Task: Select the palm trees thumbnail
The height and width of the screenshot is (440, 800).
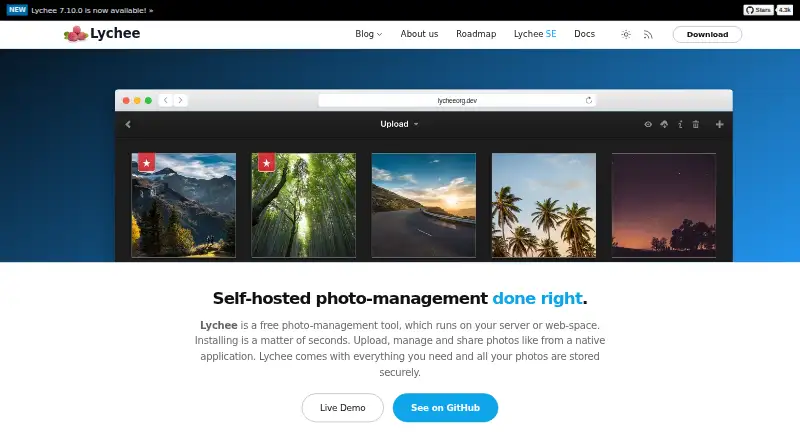Action: [x=544, y=205]
